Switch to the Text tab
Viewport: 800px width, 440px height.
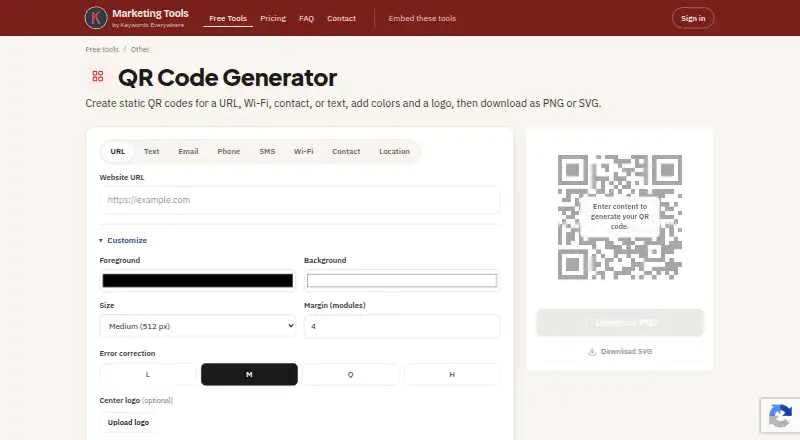pos(152,152)
